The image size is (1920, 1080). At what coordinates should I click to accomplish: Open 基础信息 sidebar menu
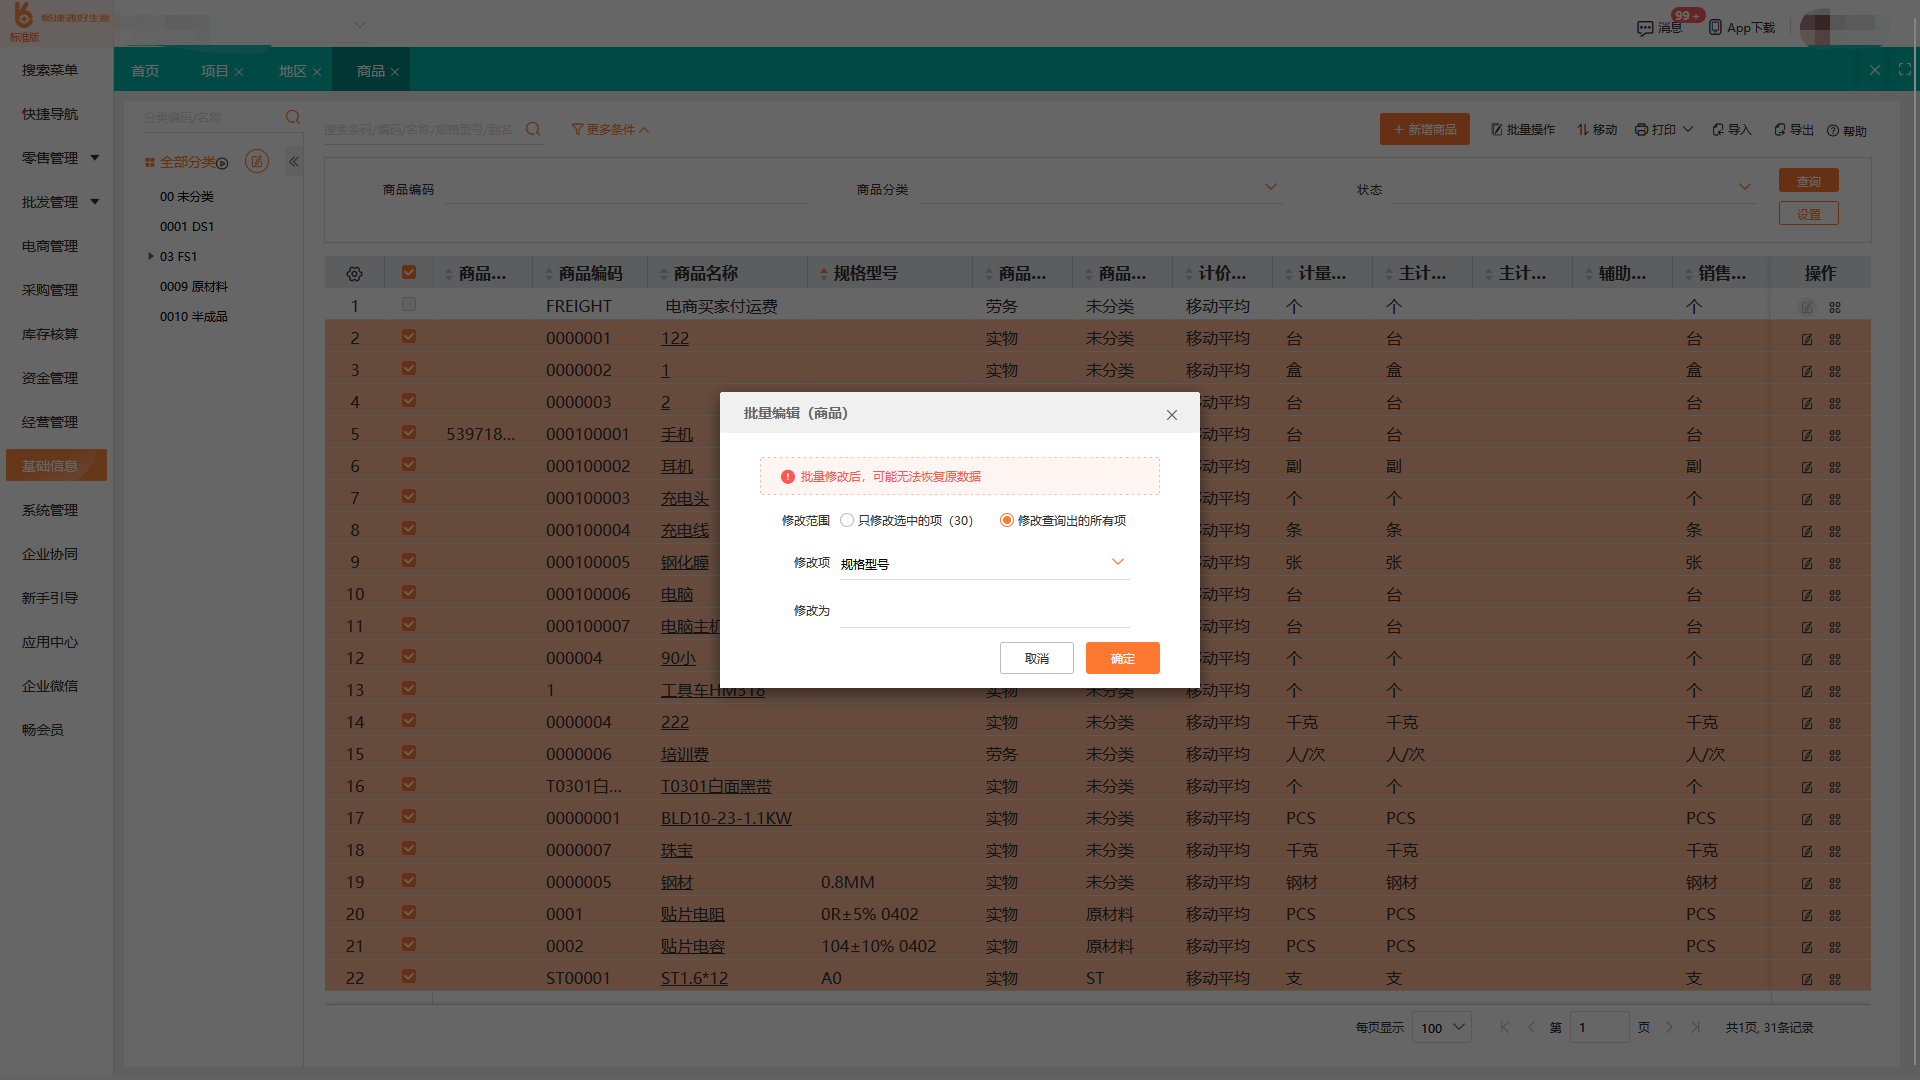tap(54, 465)
